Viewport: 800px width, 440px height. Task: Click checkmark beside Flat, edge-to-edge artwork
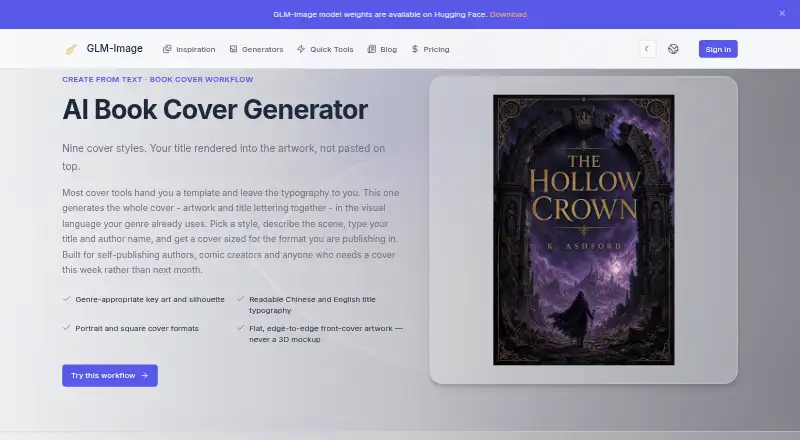coord(240,328)
